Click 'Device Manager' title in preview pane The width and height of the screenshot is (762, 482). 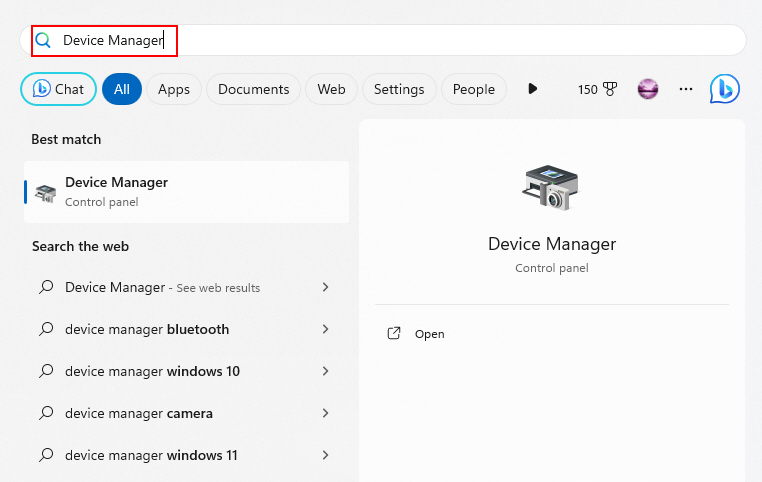tap(552, 244)
